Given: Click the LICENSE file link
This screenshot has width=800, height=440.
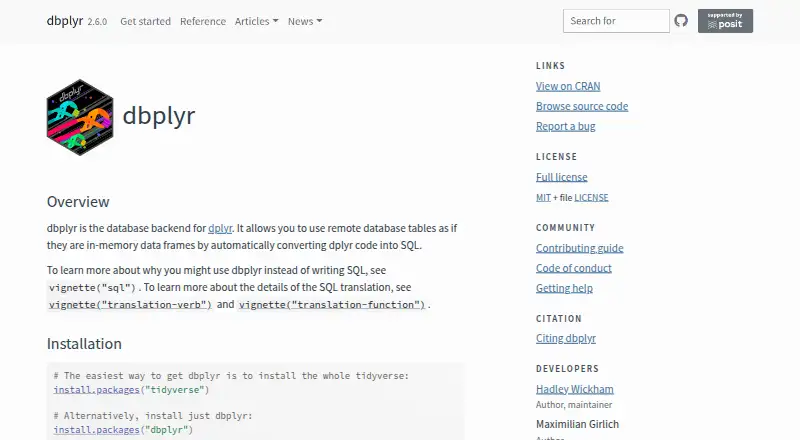Looking at the screenshot, I should pyautogui.click(x=591, y=198).
